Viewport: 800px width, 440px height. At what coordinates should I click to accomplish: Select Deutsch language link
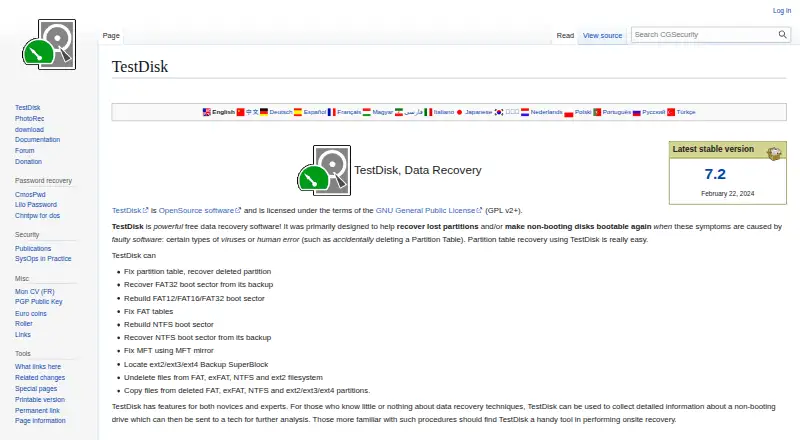[x=281, y=112]
